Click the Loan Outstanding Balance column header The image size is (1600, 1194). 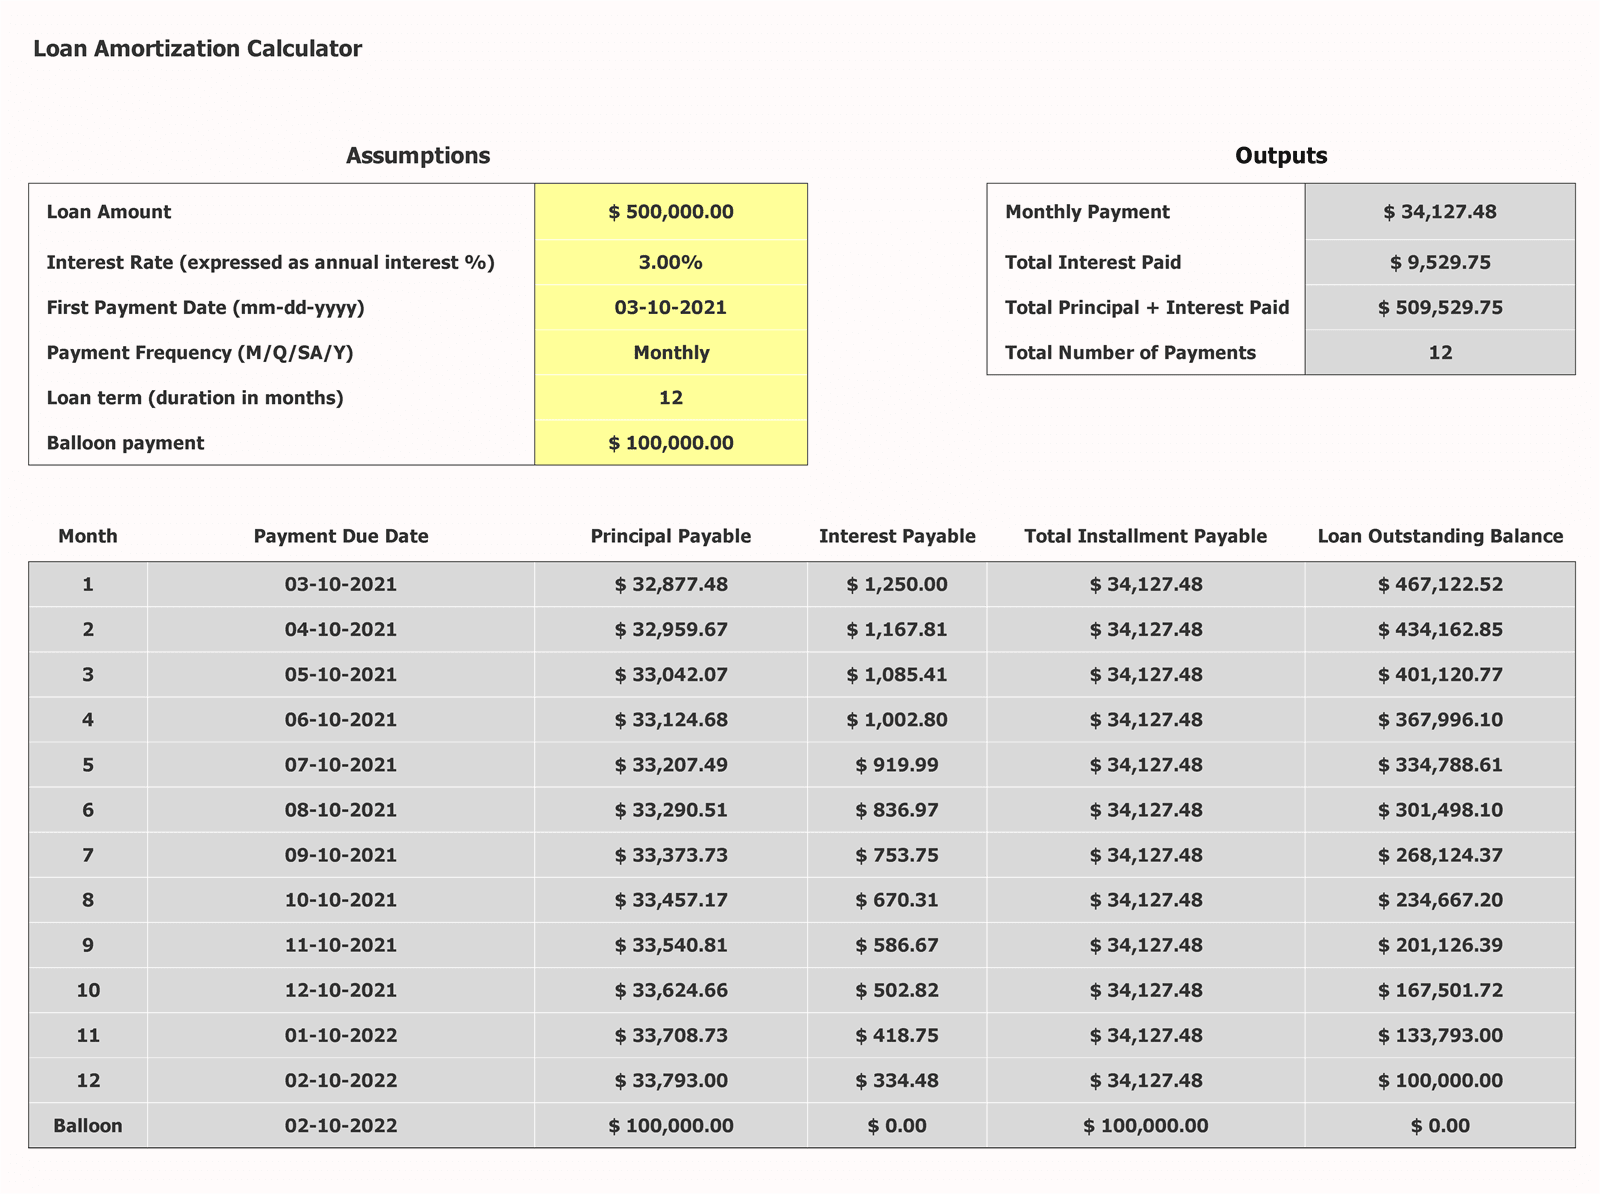pyautogui.click(x=1439, y=536)
